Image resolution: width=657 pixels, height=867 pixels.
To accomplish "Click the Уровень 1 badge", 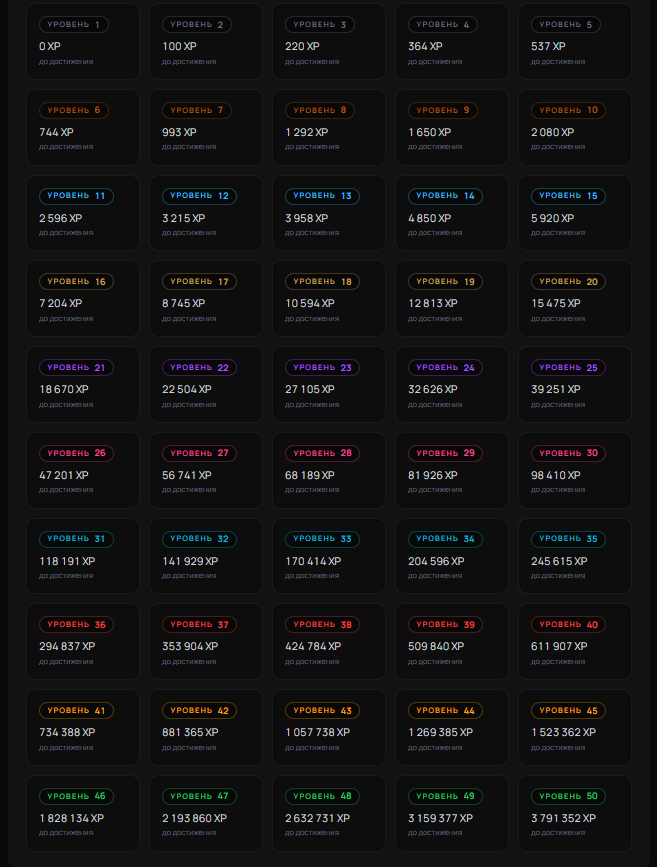I will (x=76, y=24).
